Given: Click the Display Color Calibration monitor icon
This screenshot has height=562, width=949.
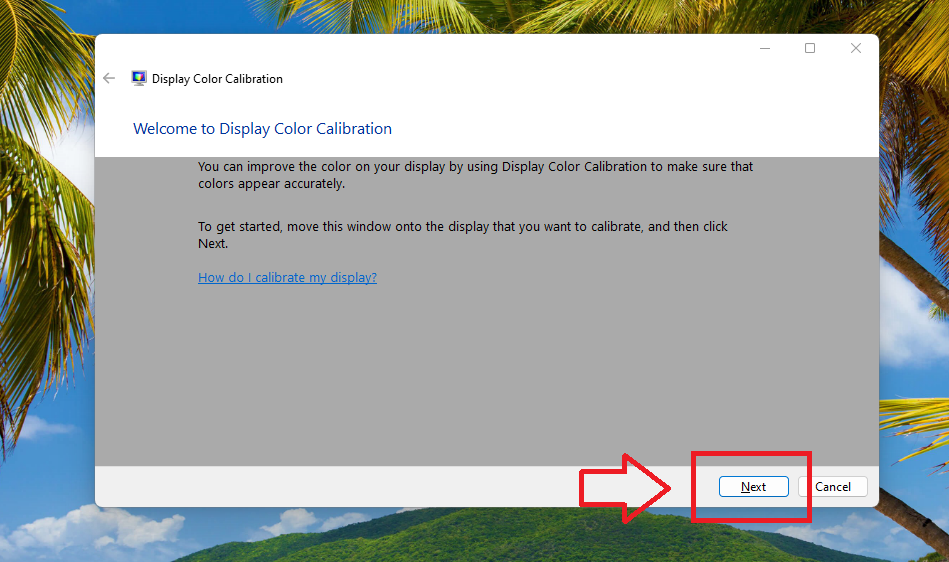Looking at the screenshot, I should click(139, 78).
